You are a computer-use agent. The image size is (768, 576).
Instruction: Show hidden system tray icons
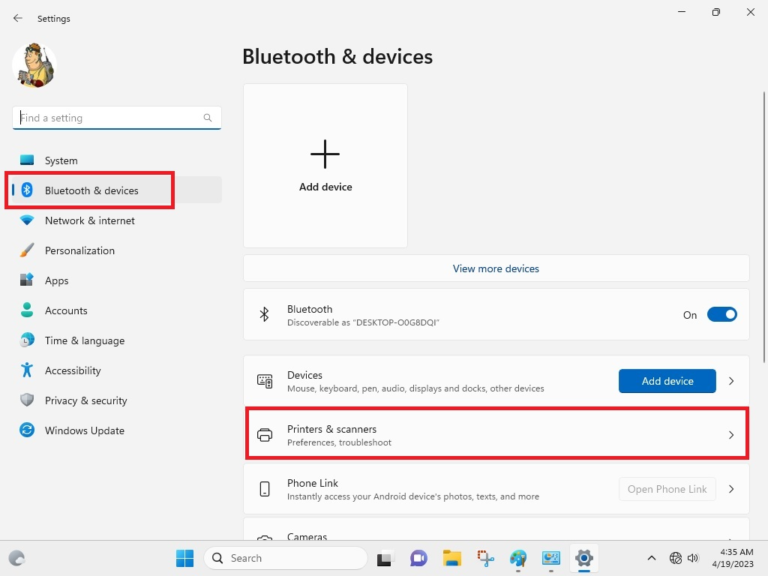coord(651,558)
